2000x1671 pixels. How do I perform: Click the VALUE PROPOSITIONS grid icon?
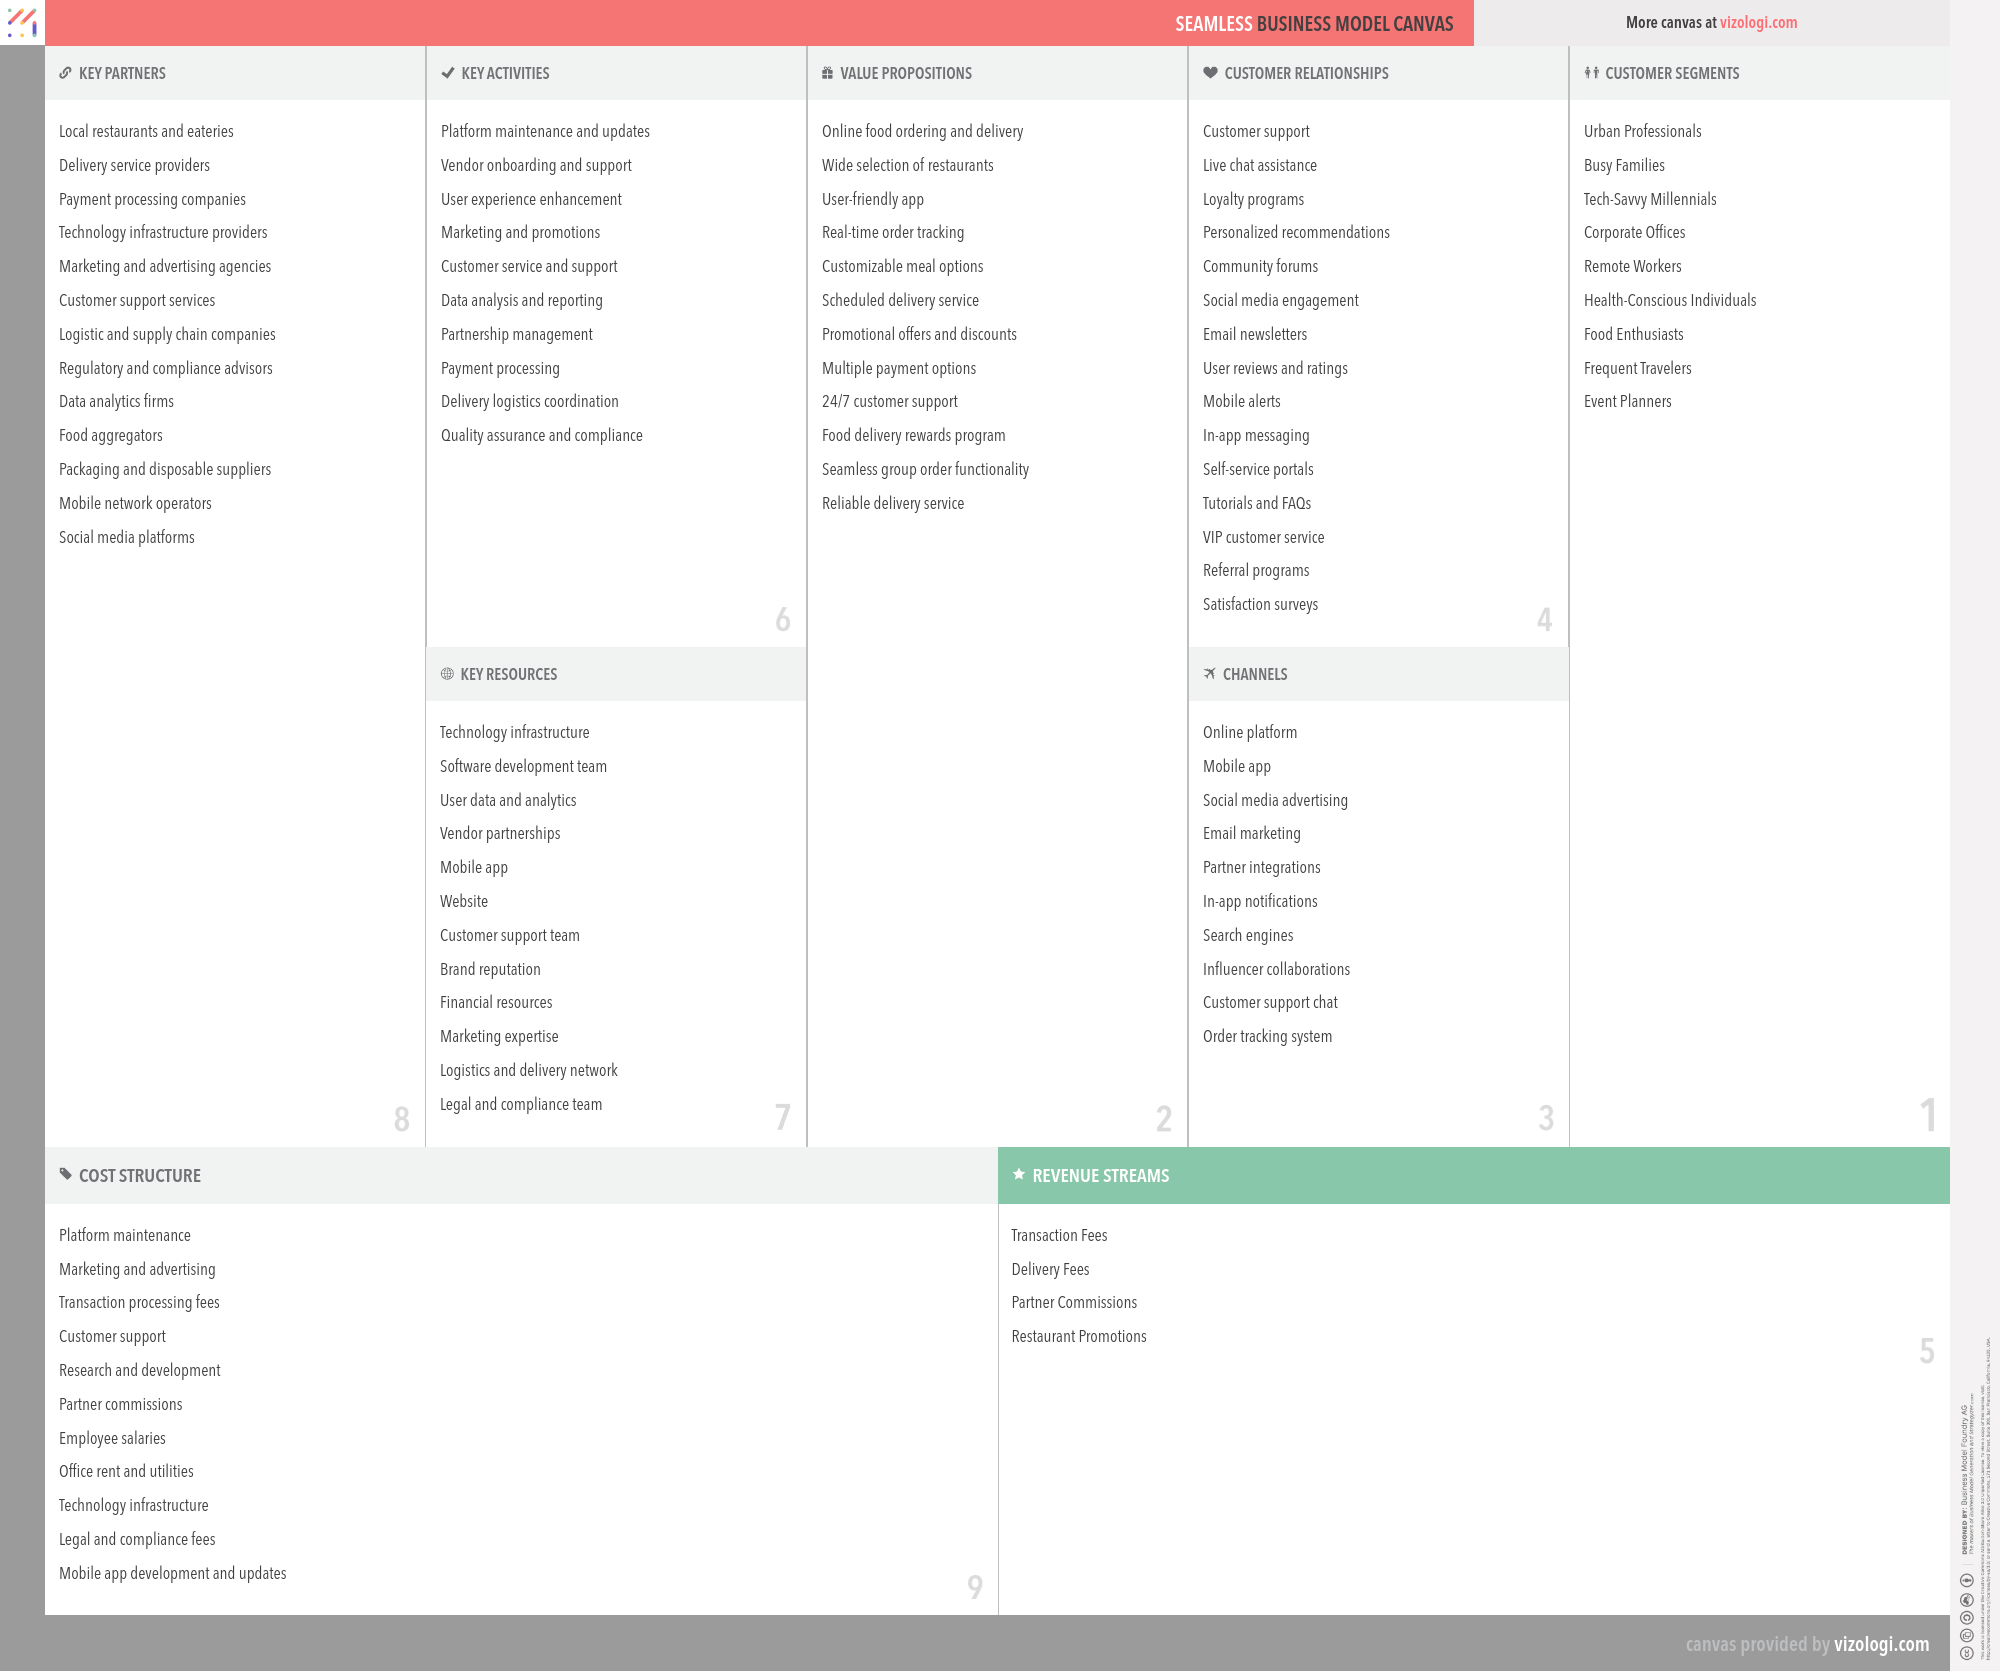pyautogui.click(x=827, y=71)
